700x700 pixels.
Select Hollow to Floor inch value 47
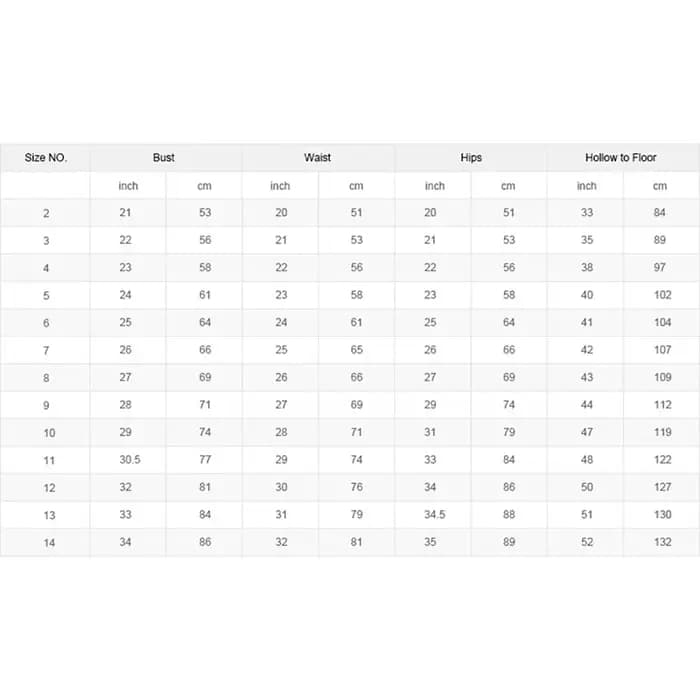(x=587, y=432)
